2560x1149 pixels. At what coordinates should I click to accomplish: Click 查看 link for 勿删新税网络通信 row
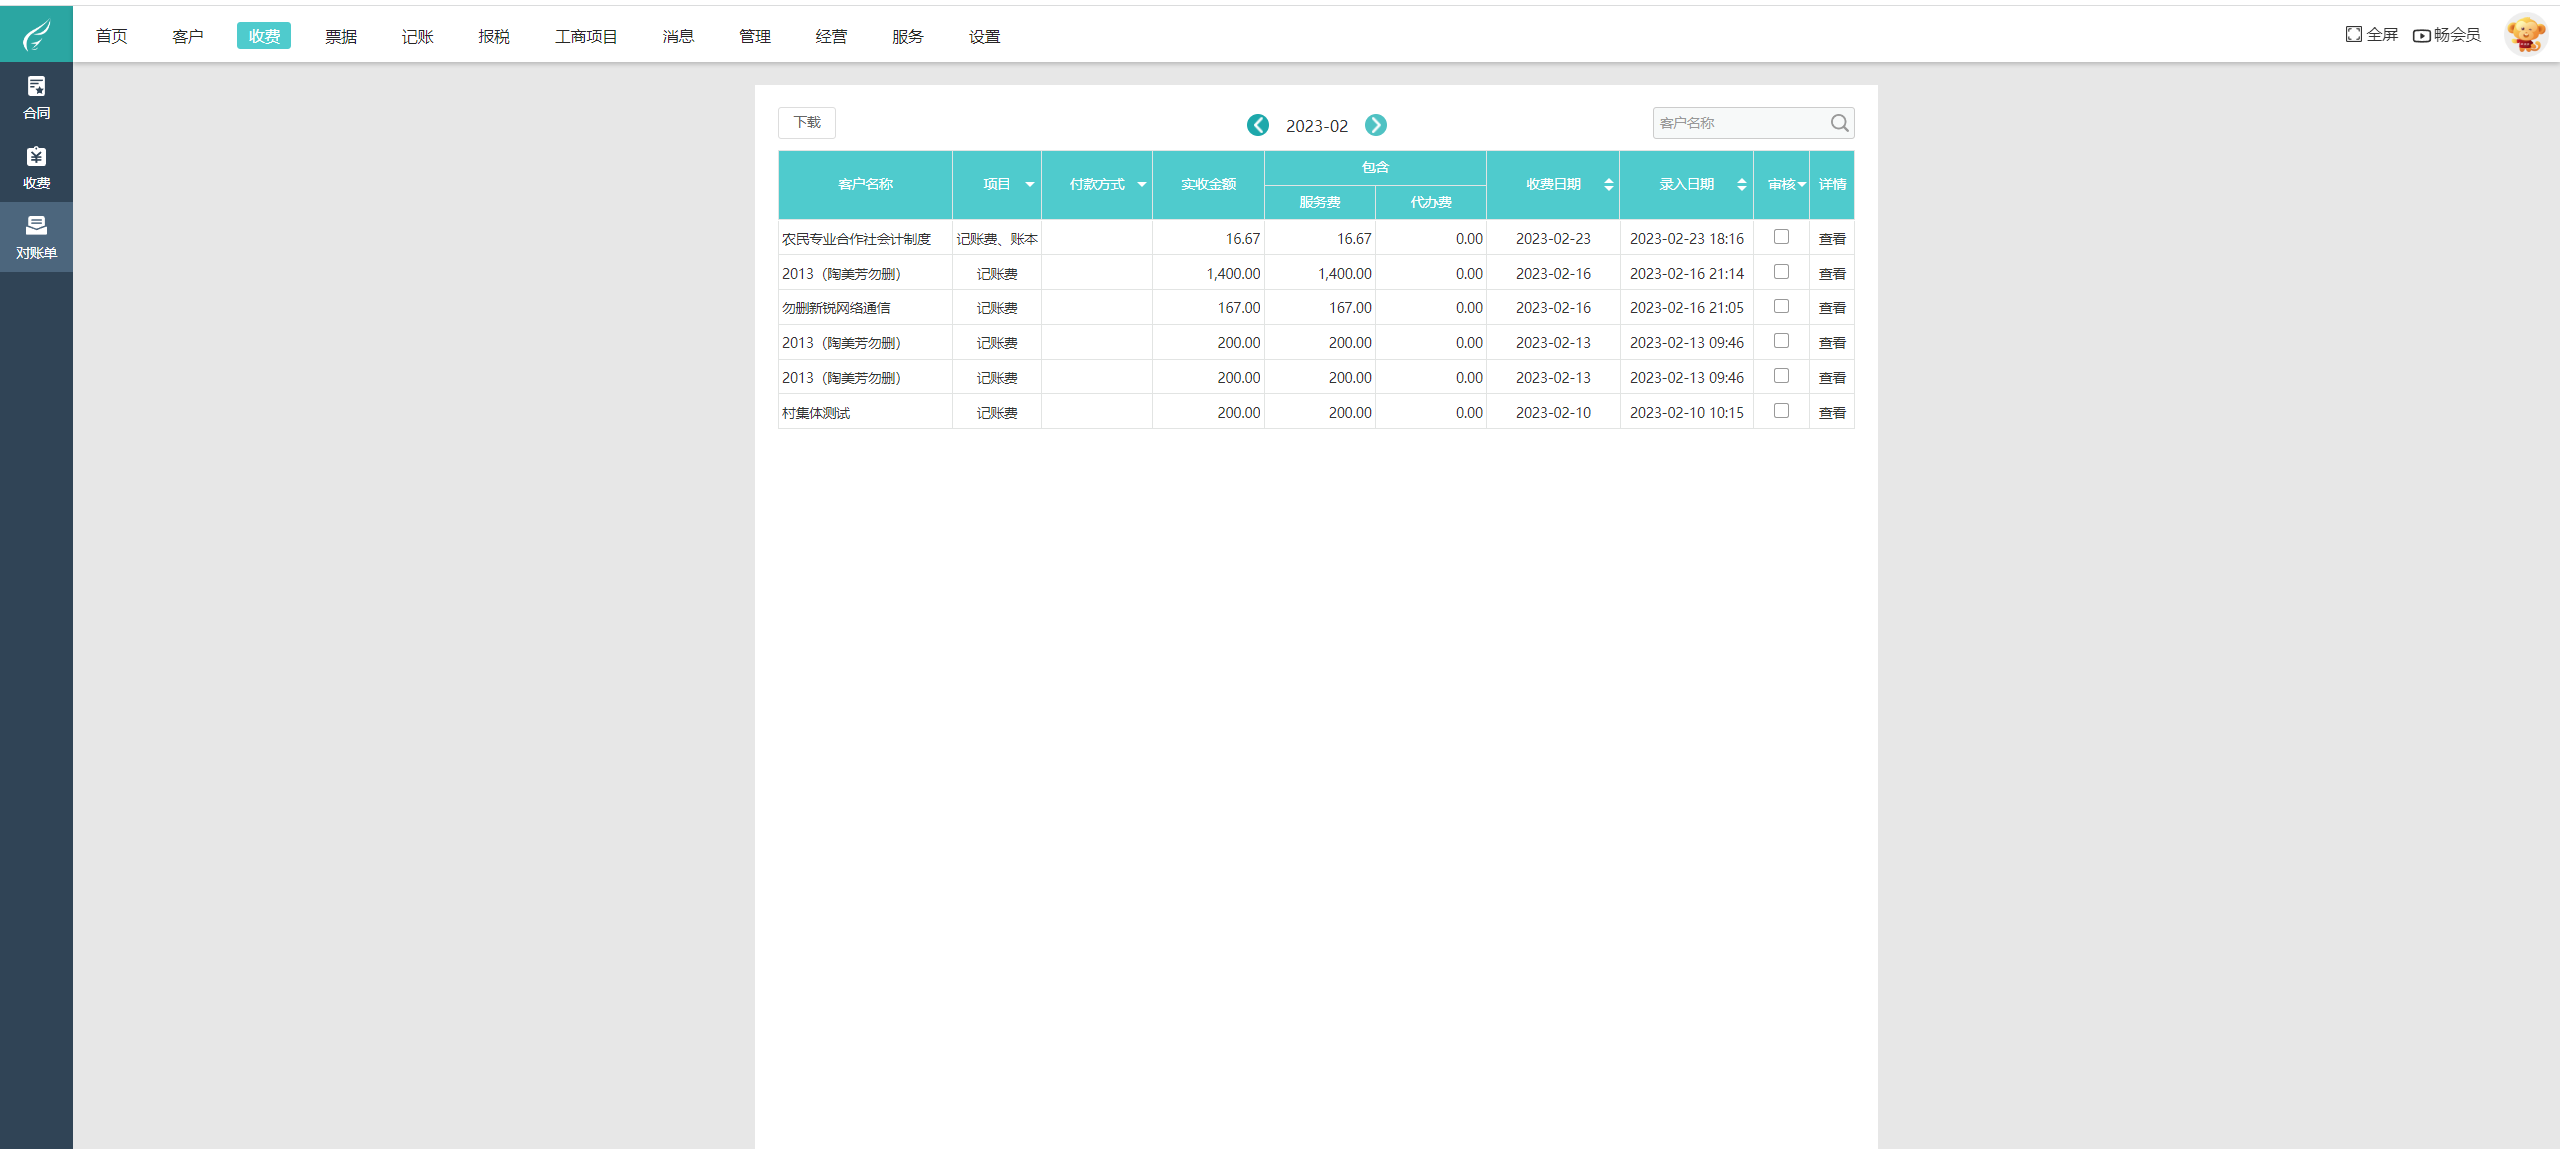(x=1832, y=307)
